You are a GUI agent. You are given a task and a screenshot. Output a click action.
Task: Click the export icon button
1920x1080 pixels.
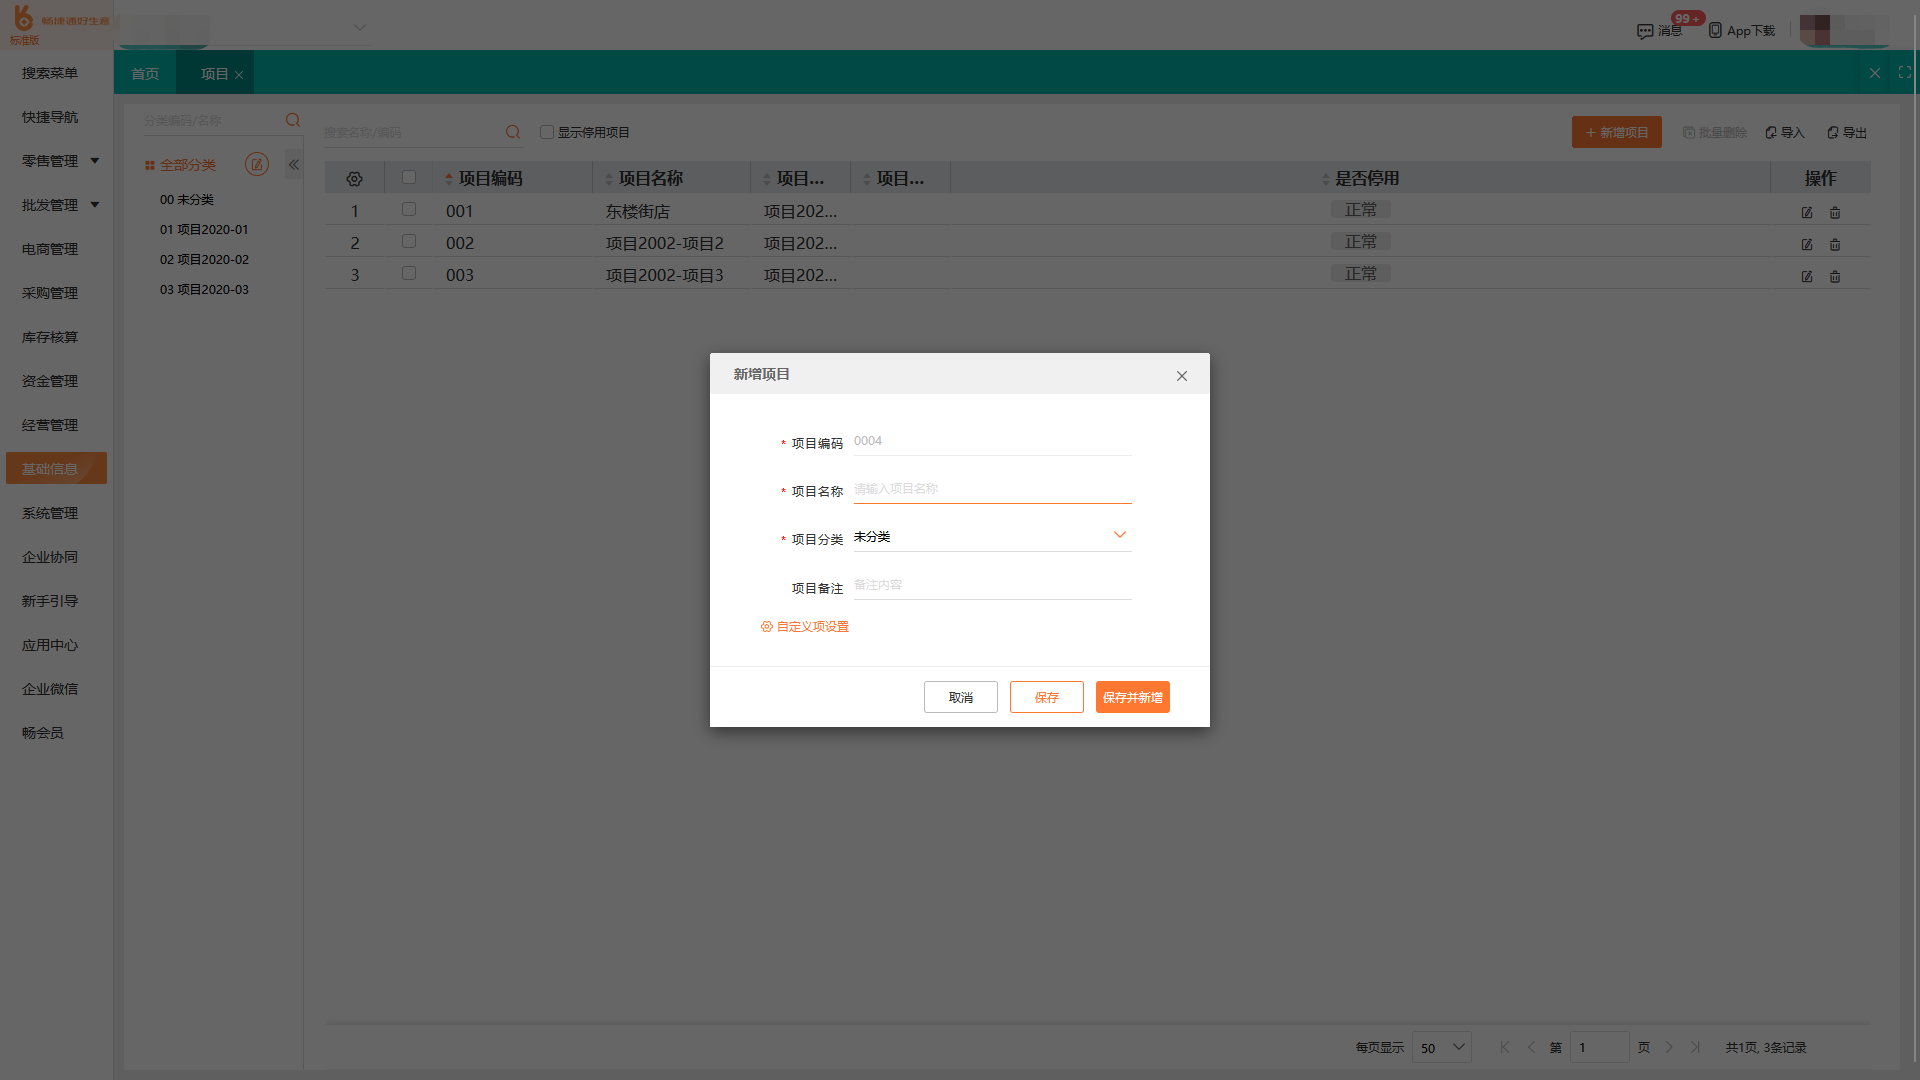tap(1845, 131)
